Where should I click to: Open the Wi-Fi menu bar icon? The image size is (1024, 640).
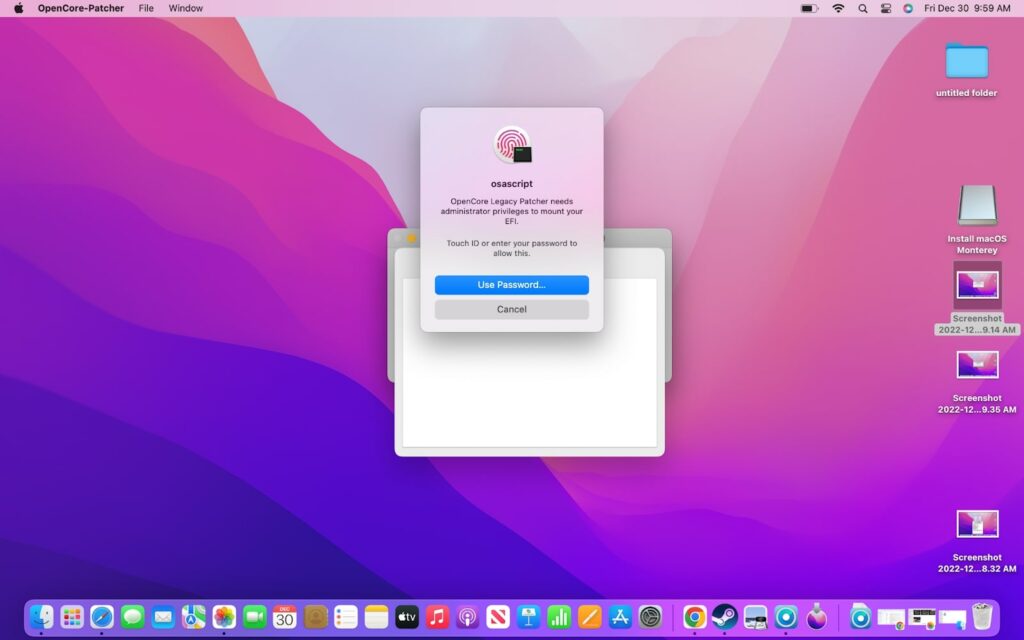[x=838, y=8]
